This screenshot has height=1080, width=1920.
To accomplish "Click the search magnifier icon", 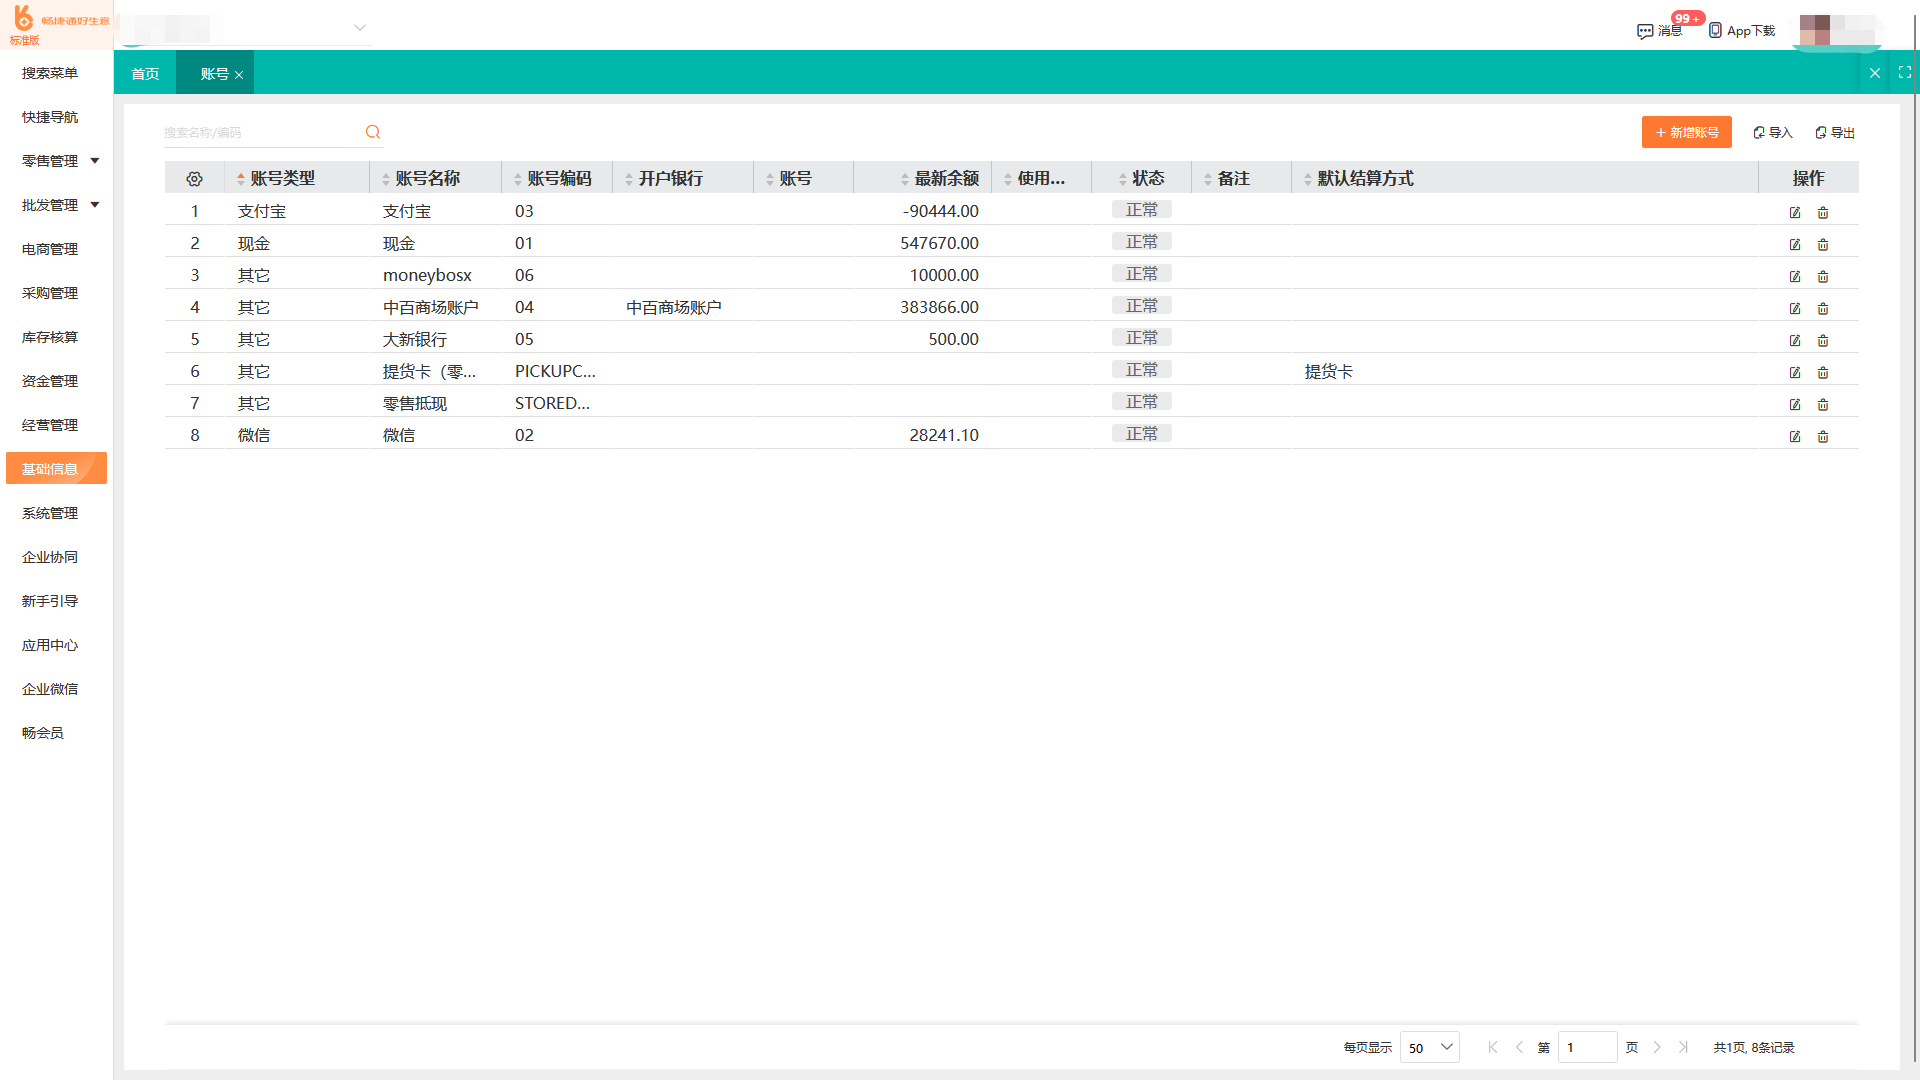I will click(x=373, y=132).
